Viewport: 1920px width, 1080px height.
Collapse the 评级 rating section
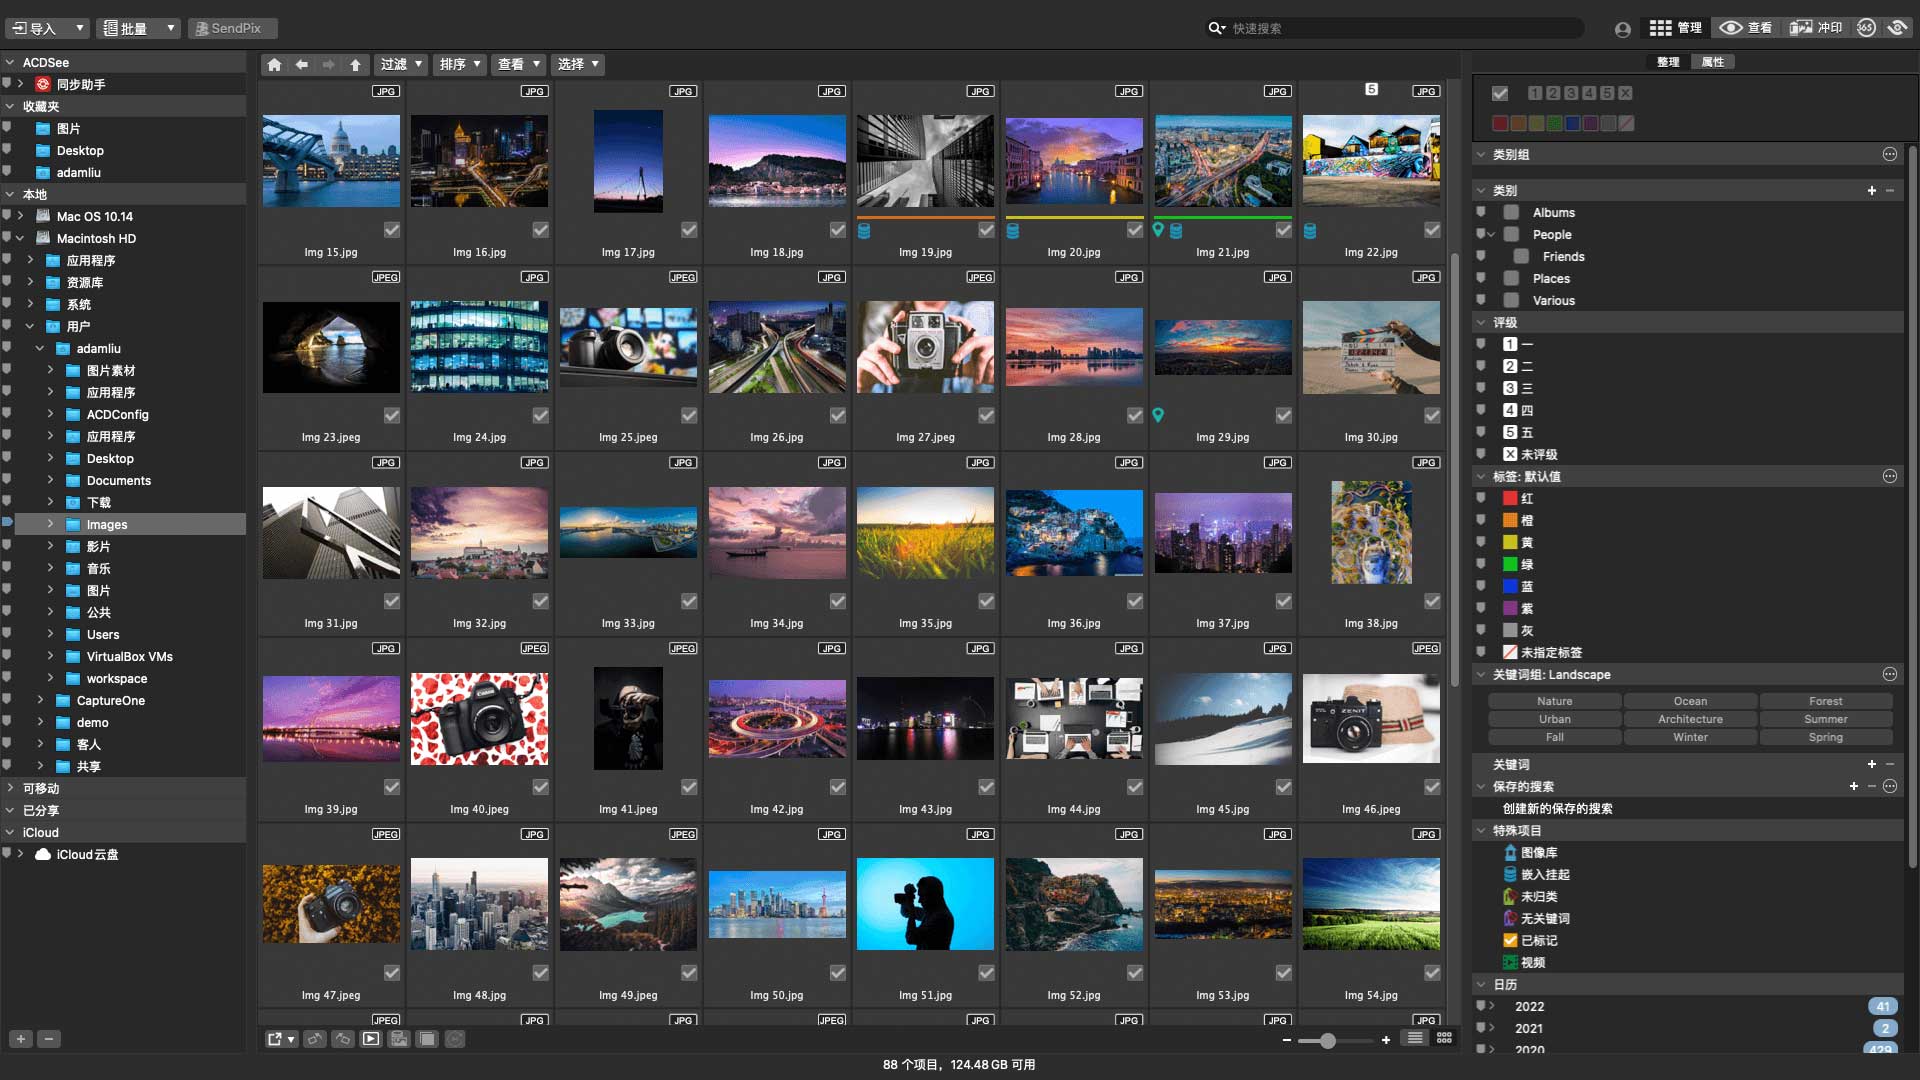pos(1481,322)
